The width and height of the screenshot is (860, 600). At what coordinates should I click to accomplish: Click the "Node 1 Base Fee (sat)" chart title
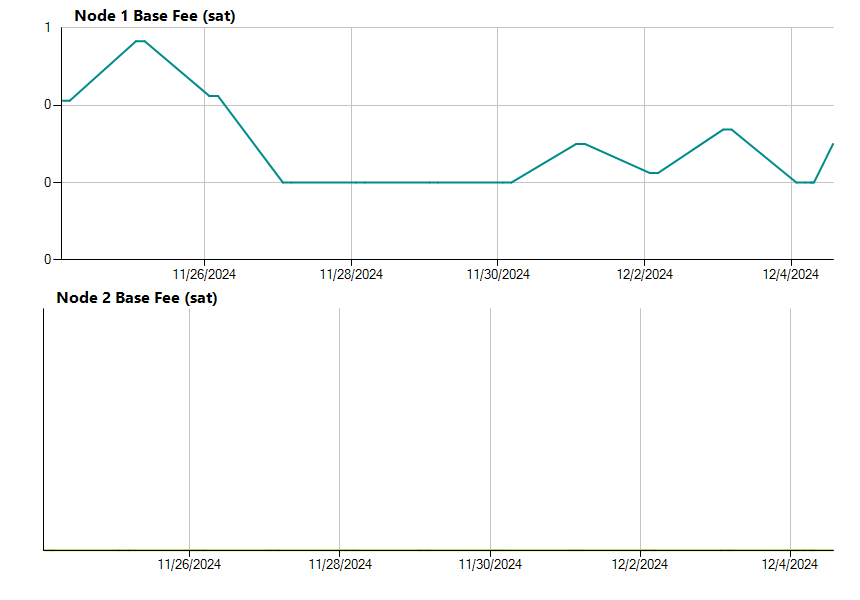pos(155,15)
